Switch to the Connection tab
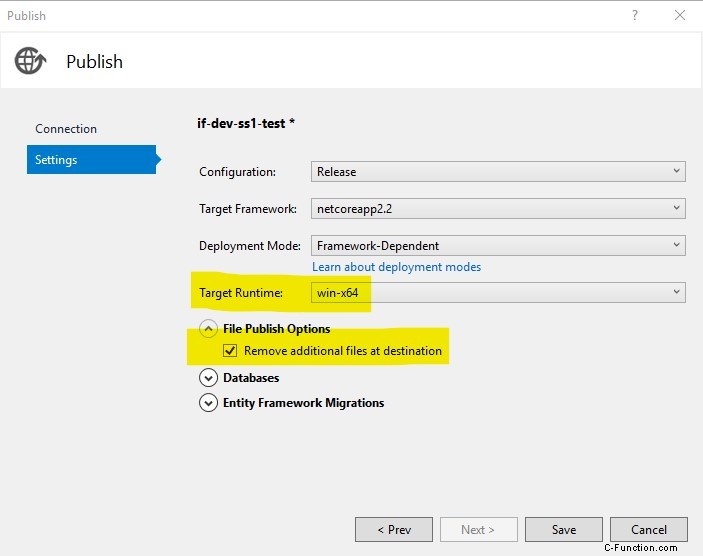This screenshot has height=556, width=703. coord(66,129)
